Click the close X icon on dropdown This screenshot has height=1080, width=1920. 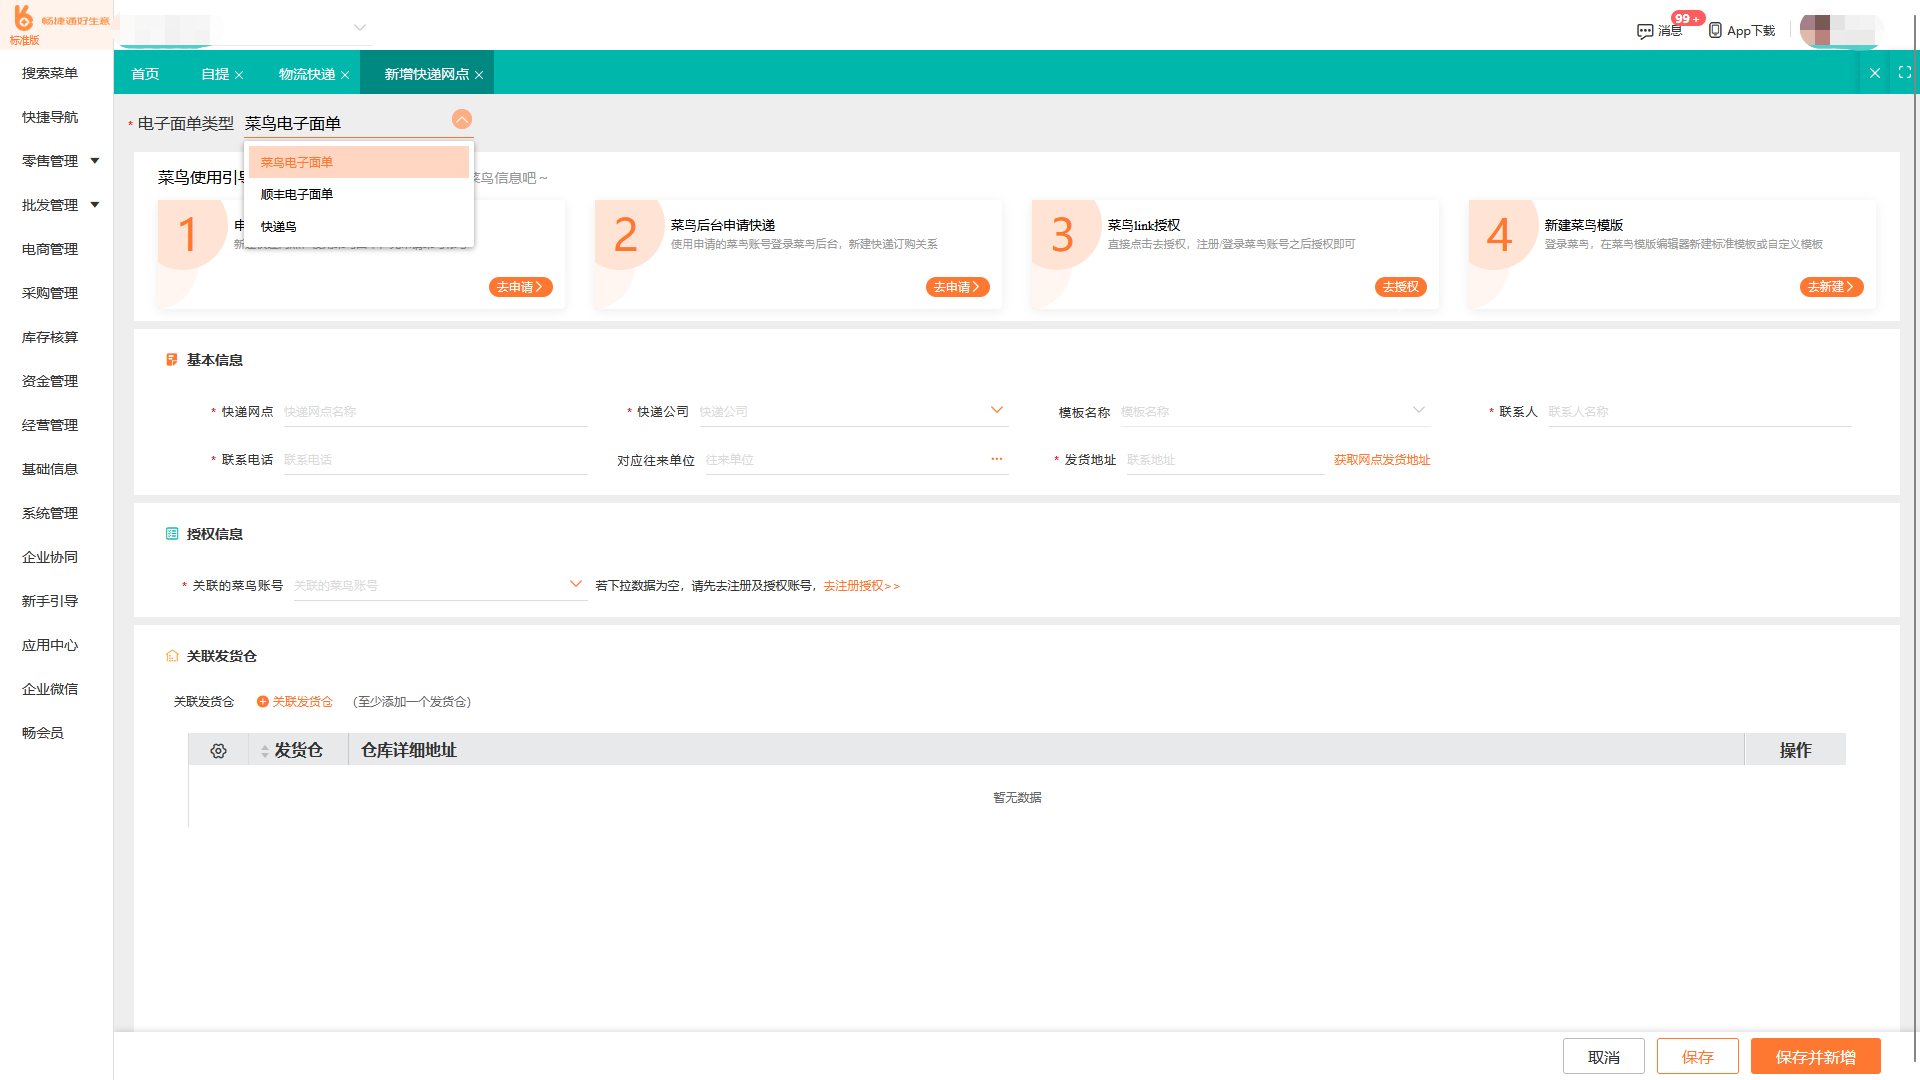[460, 120]
